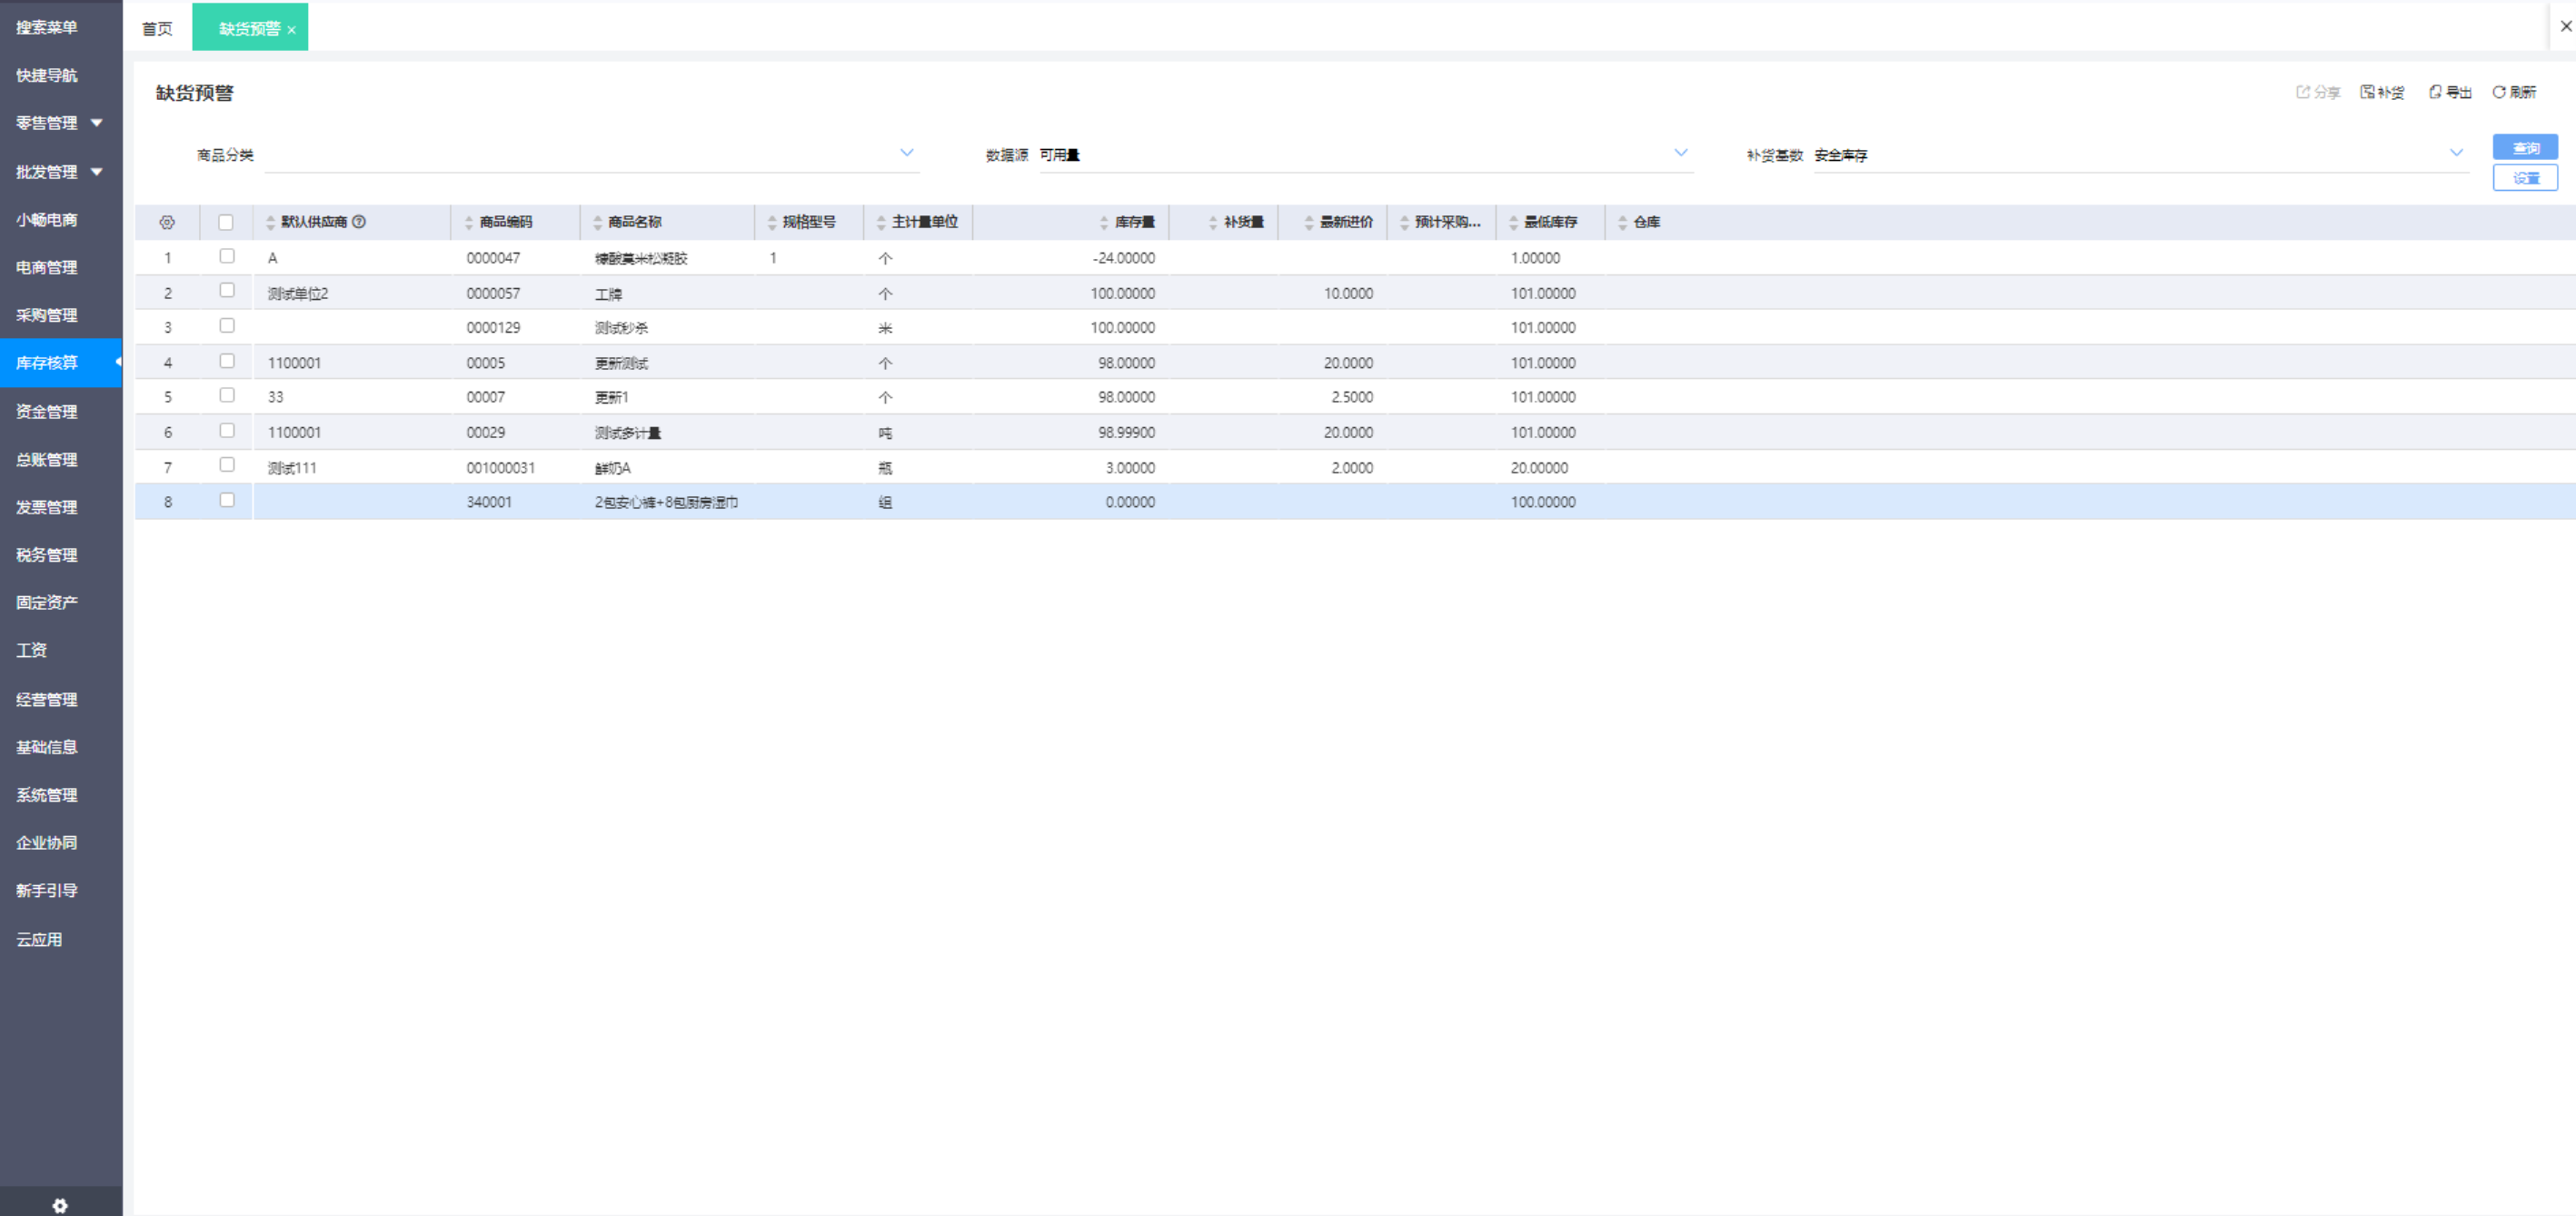The height and width of the screenshot is (1216, 2576).
Task: Click the share/分享 icon
Action: coord(2316,92)
